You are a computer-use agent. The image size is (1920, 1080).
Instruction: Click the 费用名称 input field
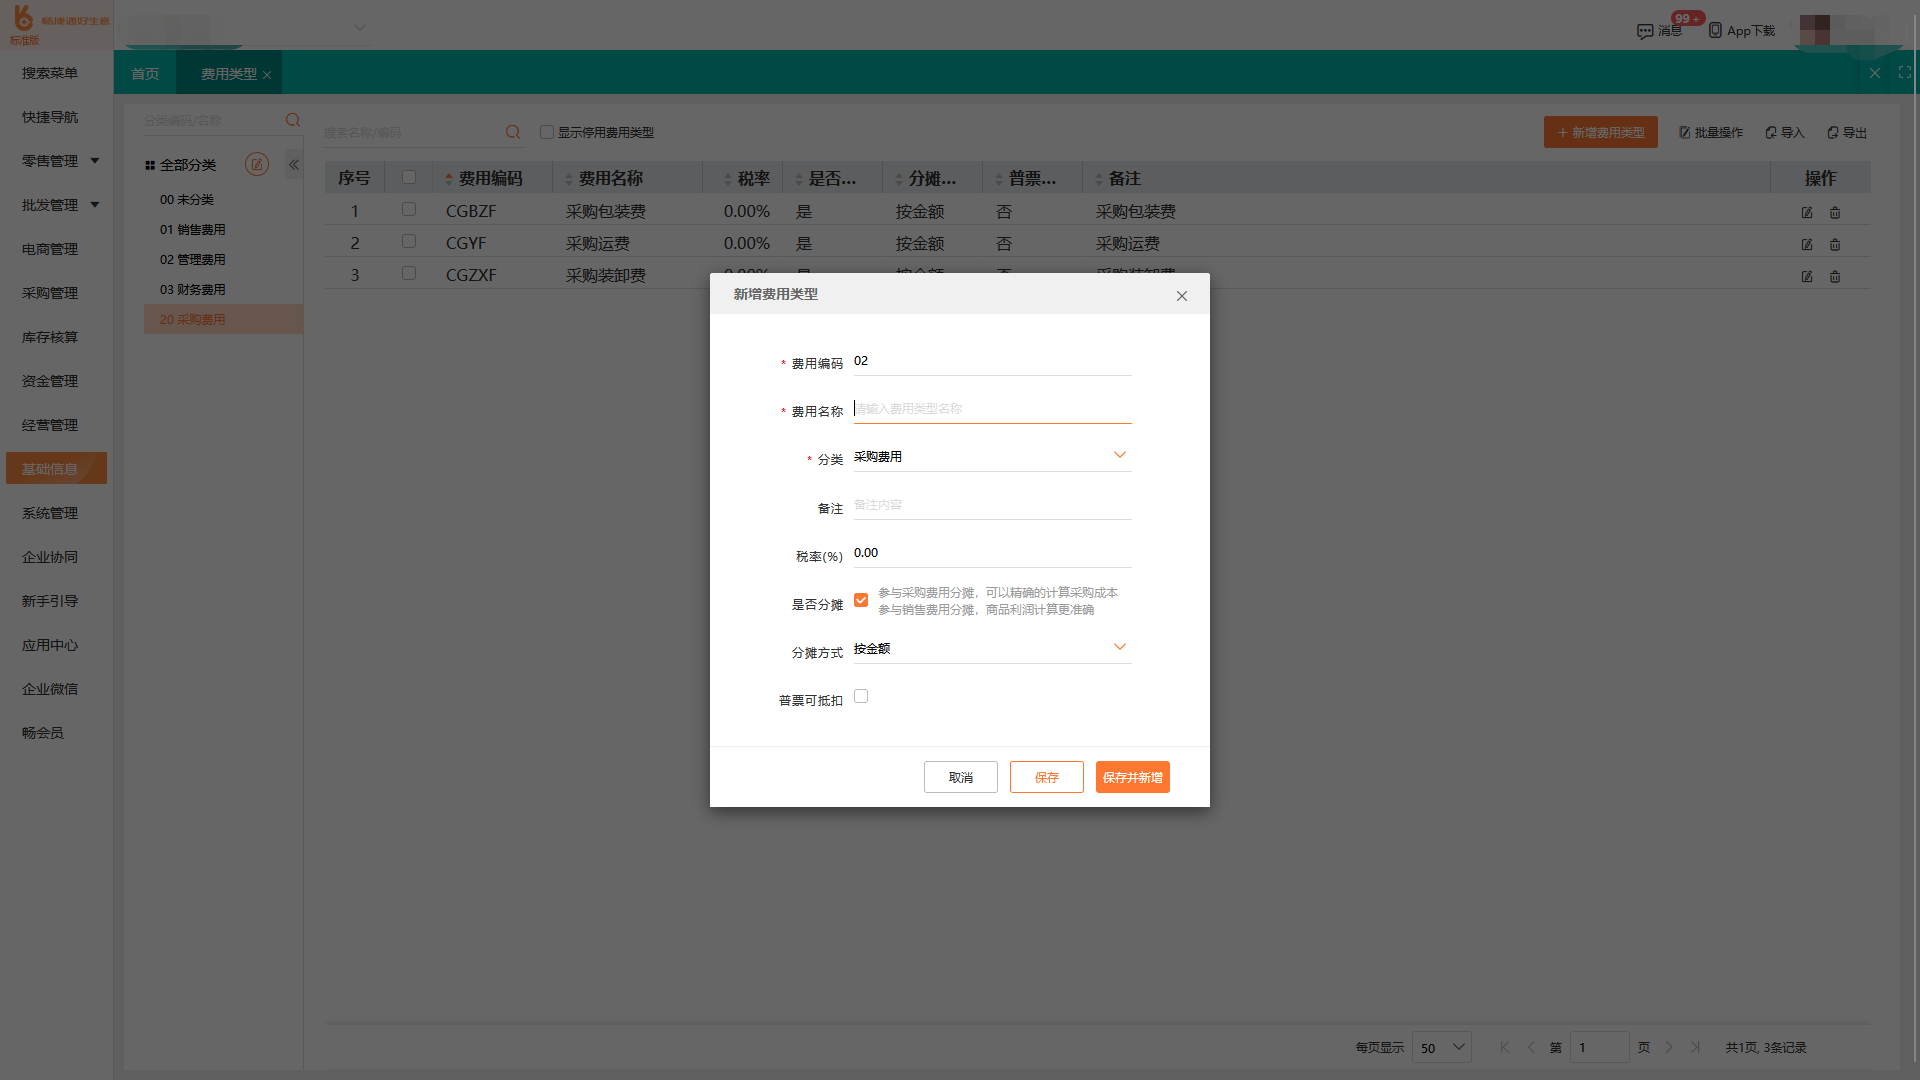[x=993, y=409]
